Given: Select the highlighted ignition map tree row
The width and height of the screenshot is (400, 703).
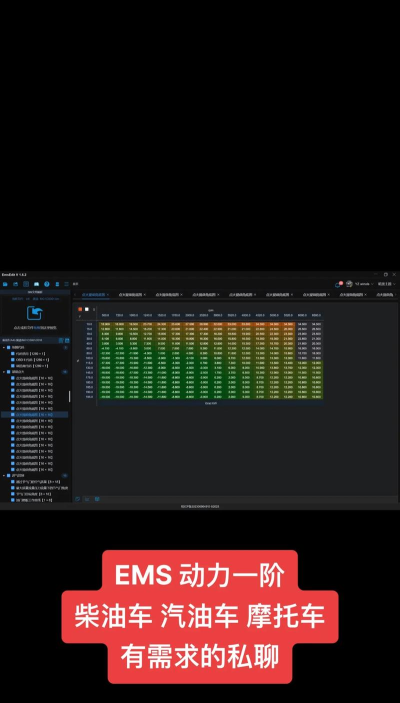Looking at the screenshot, I should tap(35, 415).
